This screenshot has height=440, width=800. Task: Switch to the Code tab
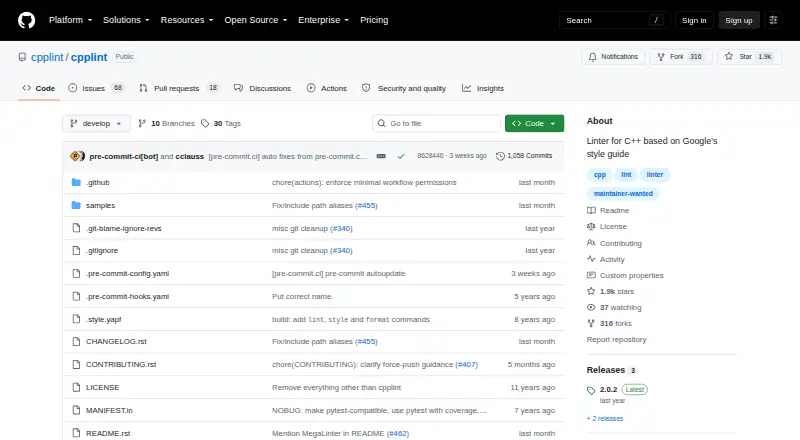(x=39, y=88)
